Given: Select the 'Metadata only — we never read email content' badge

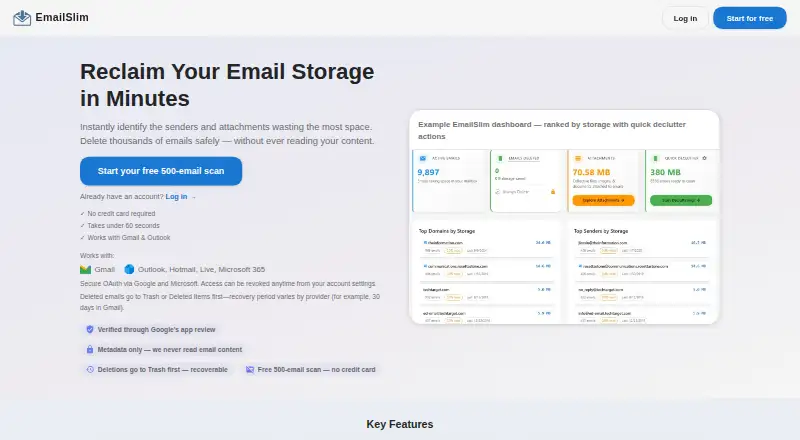Looking at the screenshot, I should coord(164,350).
